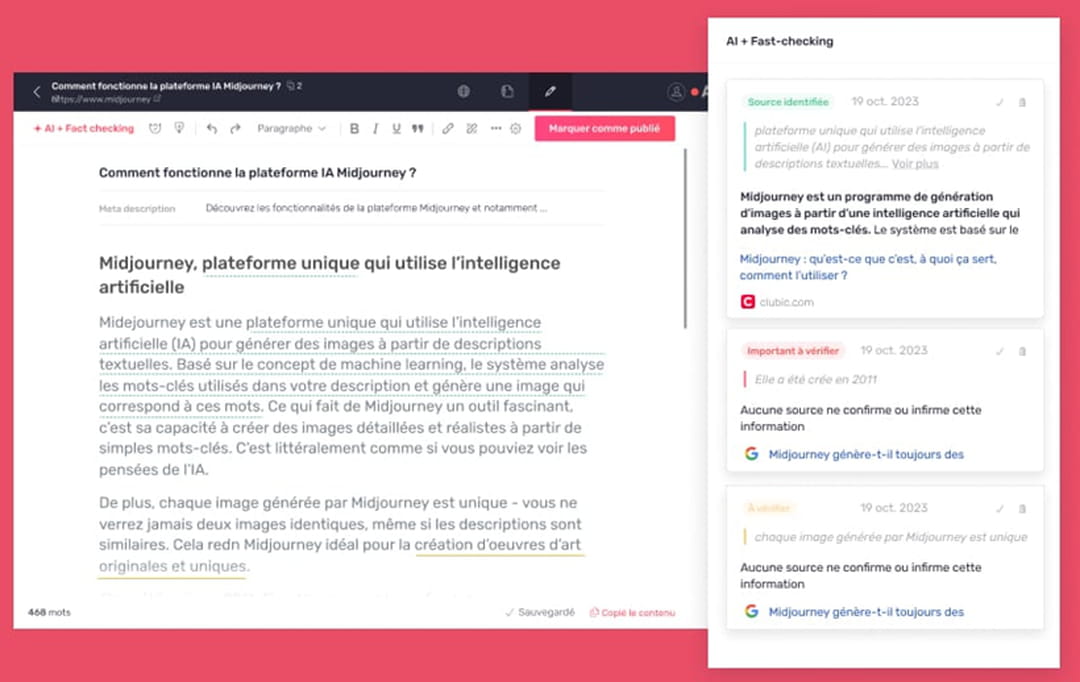Open the Paragraphe style dropdown
Screen dimensions: 1080x682
pyautogui.click(x=291, y=129)
